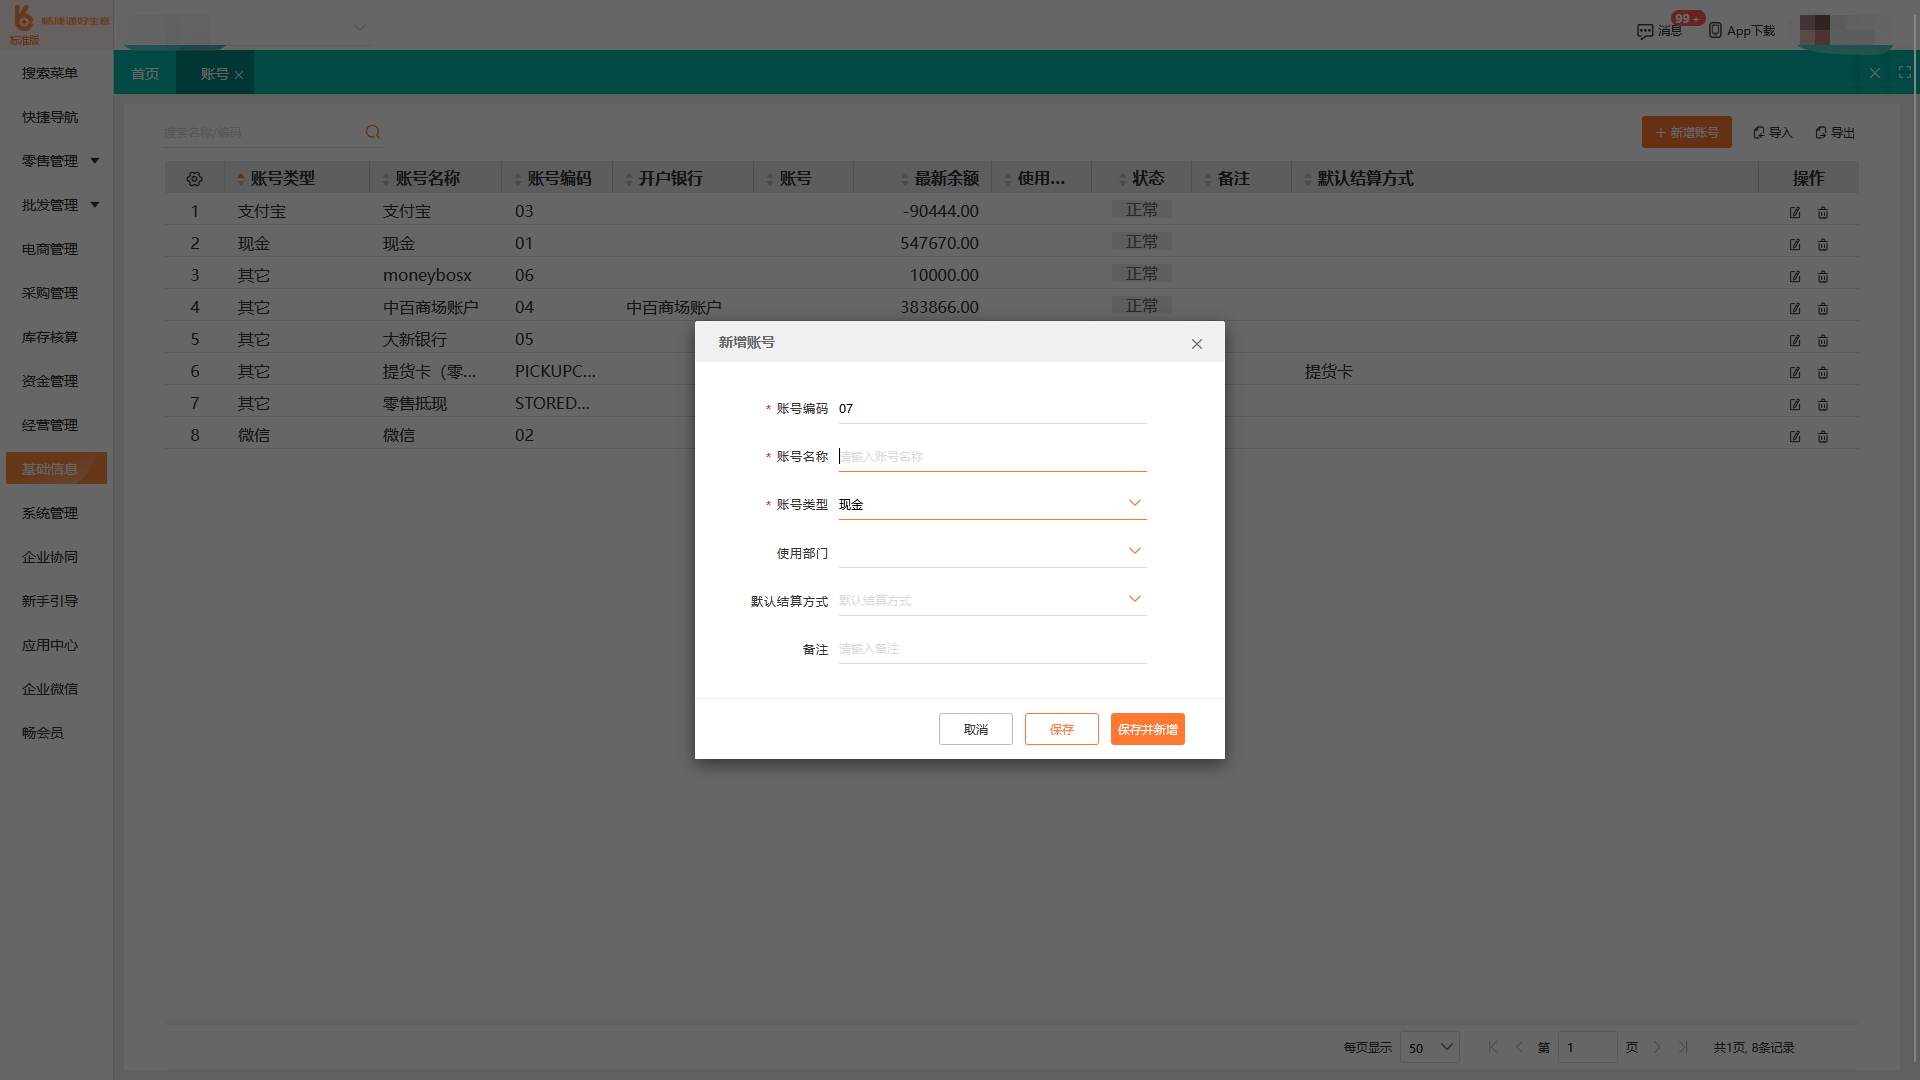Expand the 默认结算方式 dropdown in new account form
This screenshot has height=1080, width=1920.
[1134, 599]
